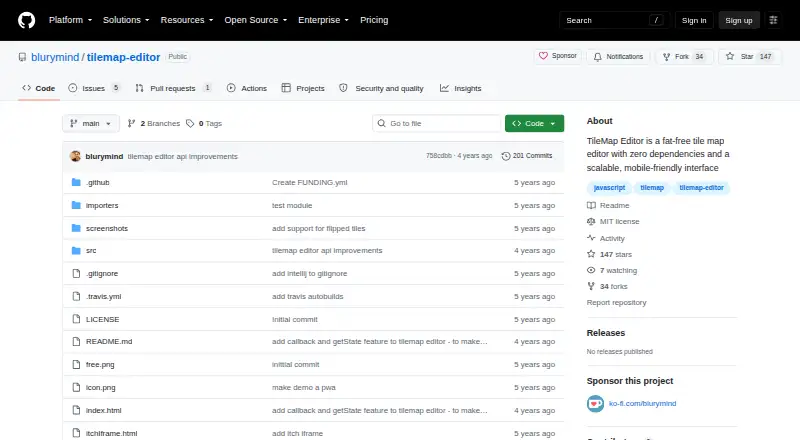Click blurymind's avatar in commit row
Image resolution: width=800 pixels, height=440 pixels.
pos(76,156)
